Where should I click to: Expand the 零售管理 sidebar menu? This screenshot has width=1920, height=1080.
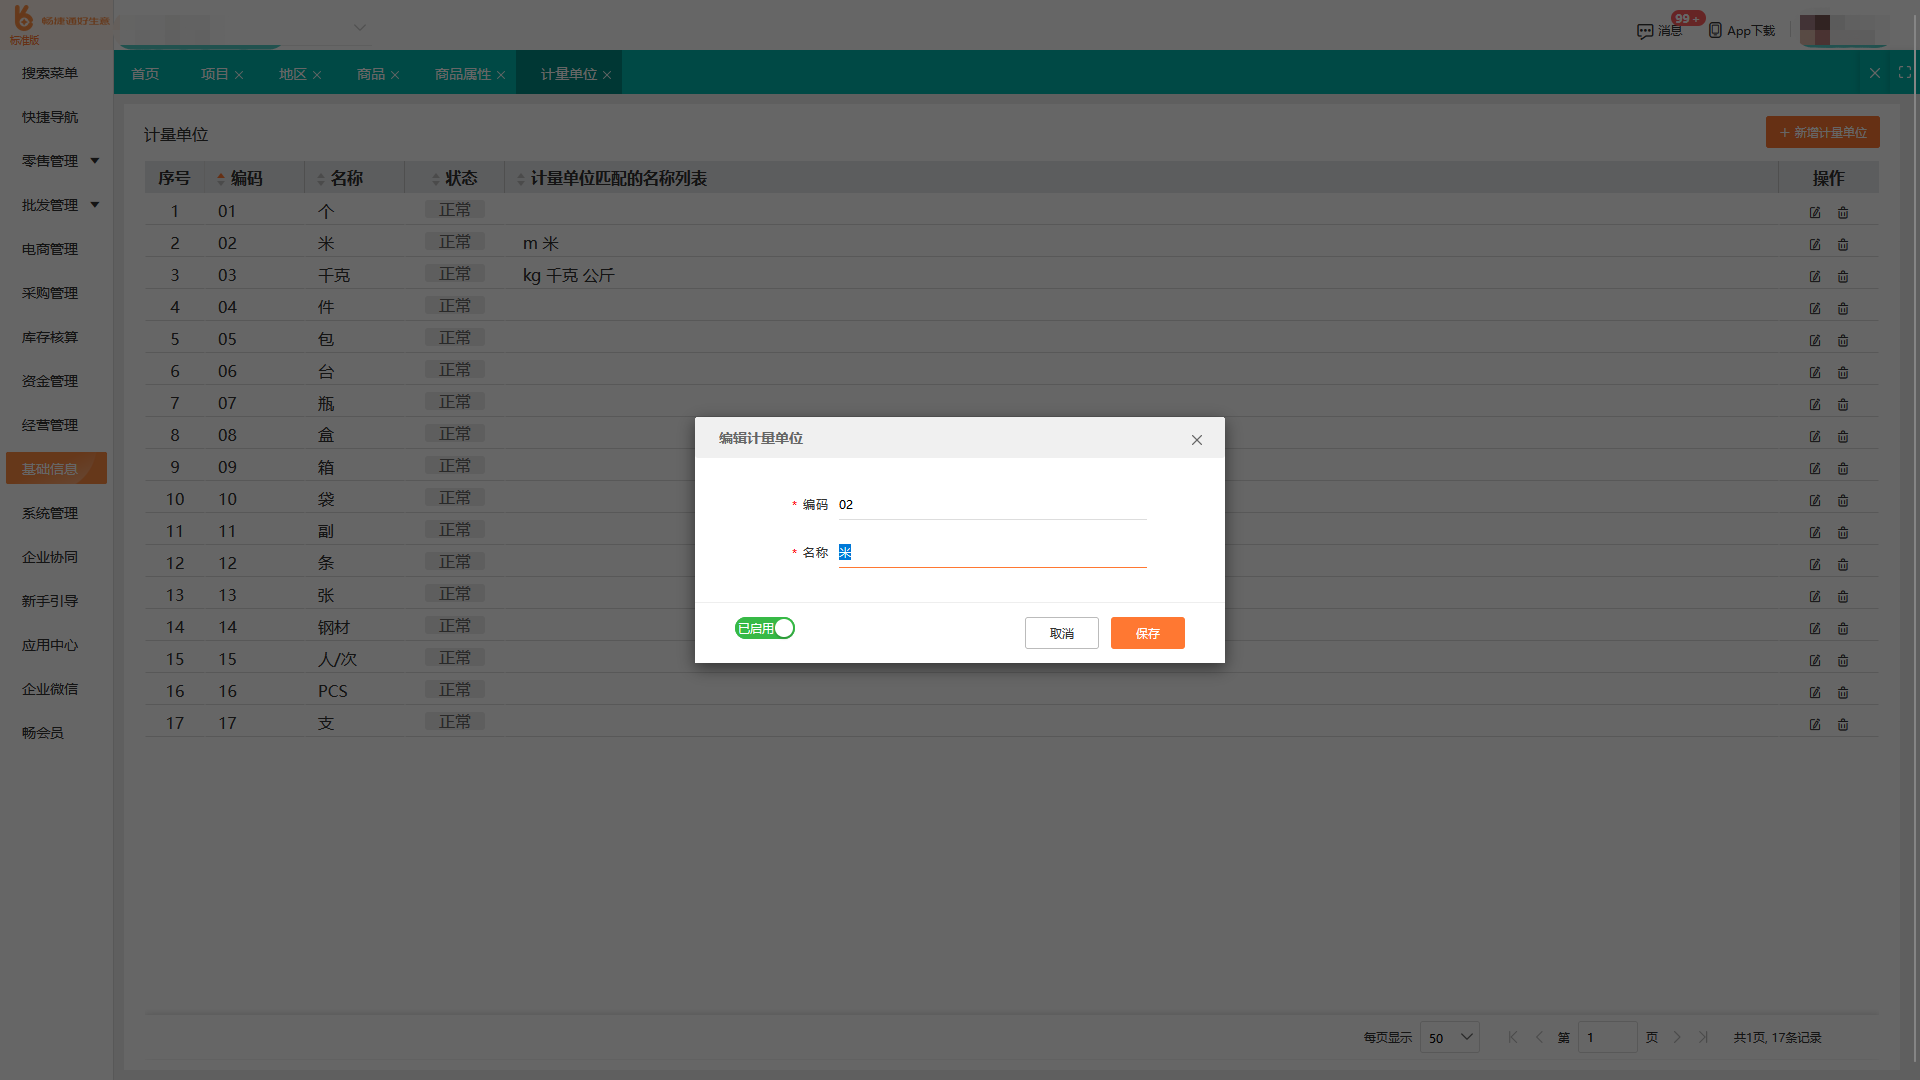[x=53, y=161]
